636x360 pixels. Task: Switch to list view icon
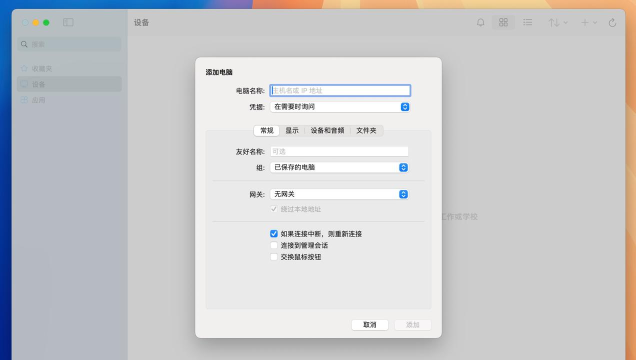click(527, 22)
